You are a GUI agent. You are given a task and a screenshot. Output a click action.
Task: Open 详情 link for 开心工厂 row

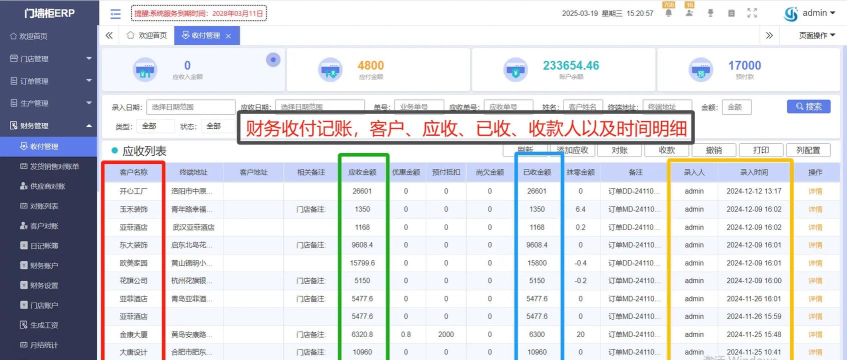click(x=815, y=191)
